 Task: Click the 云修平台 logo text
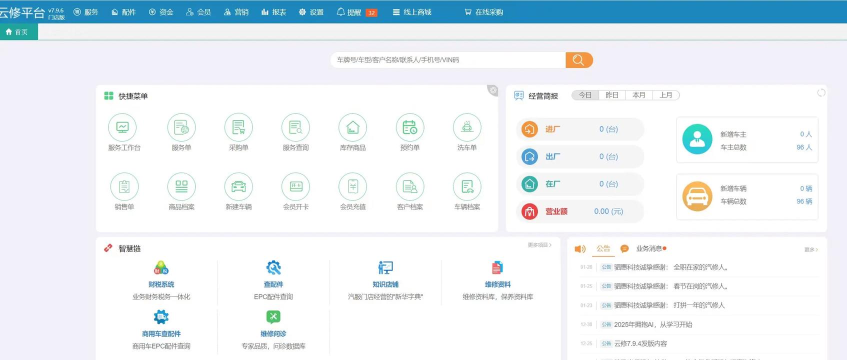click(22, 12)
